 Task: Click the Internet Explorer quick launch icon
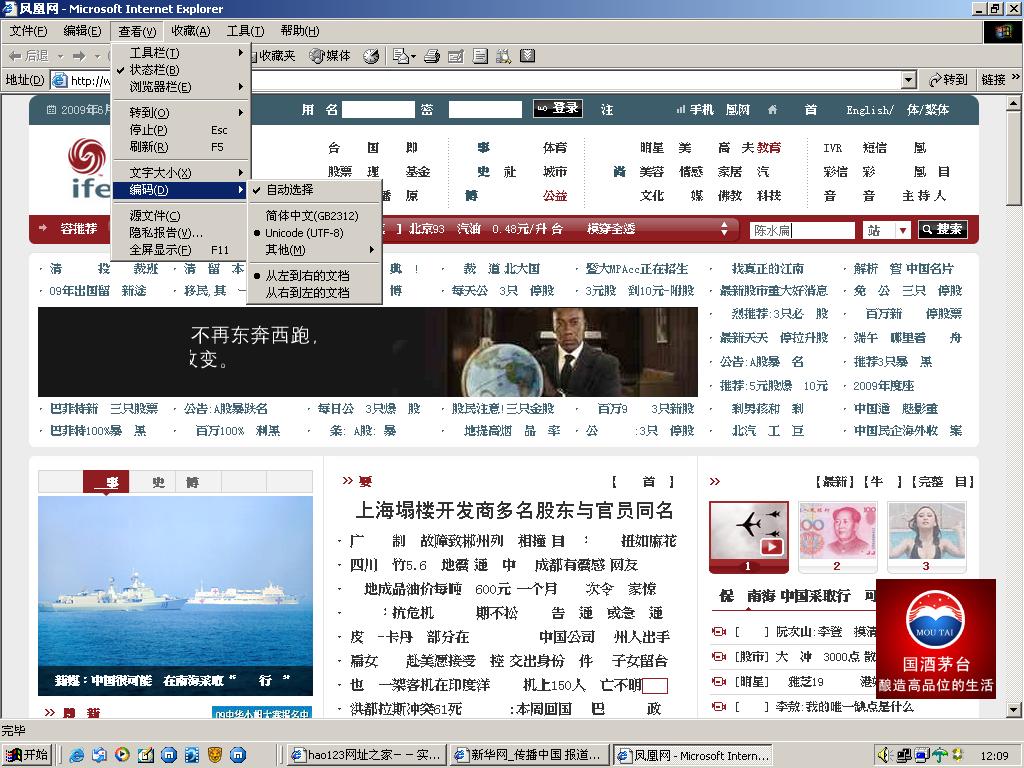tap(77, 755)
